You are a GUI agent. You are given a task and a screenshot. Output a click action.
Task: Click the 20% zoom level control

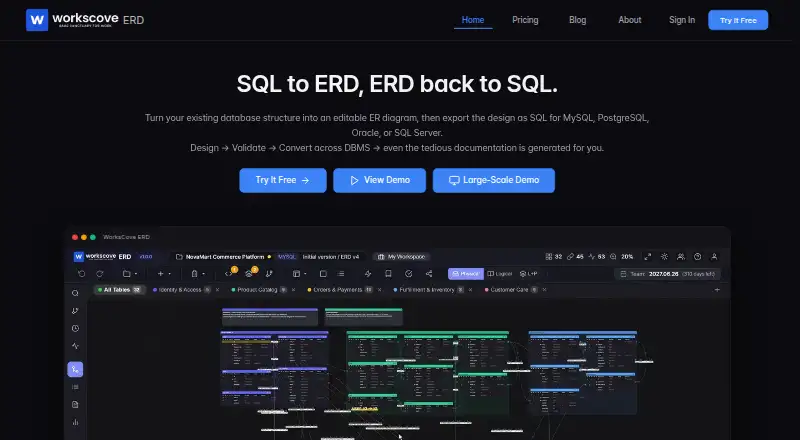pyautogui.click(x=621, y=257)
